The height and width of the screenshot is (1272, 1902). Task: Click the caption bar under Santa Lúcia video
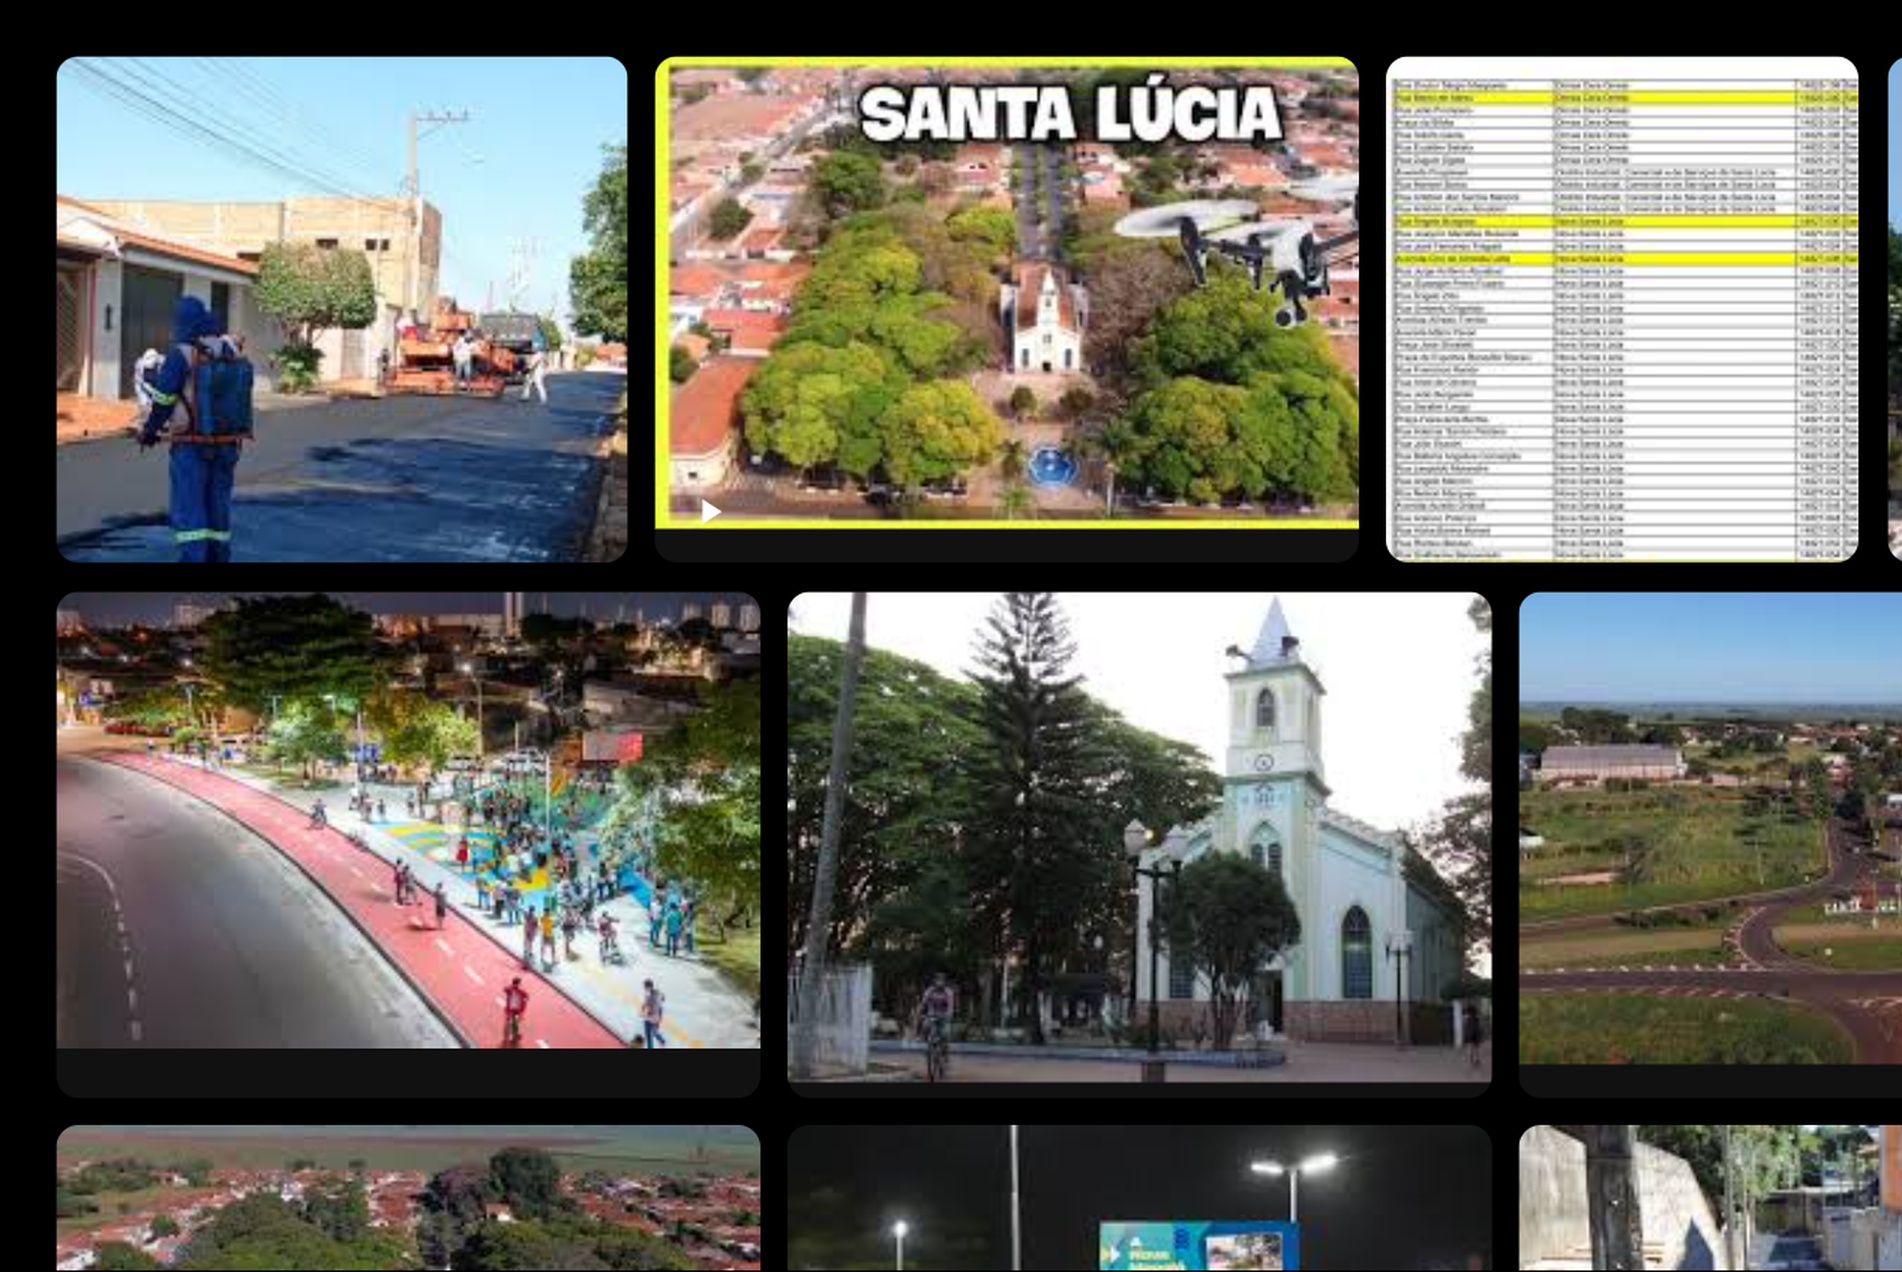pos(1006,545)
